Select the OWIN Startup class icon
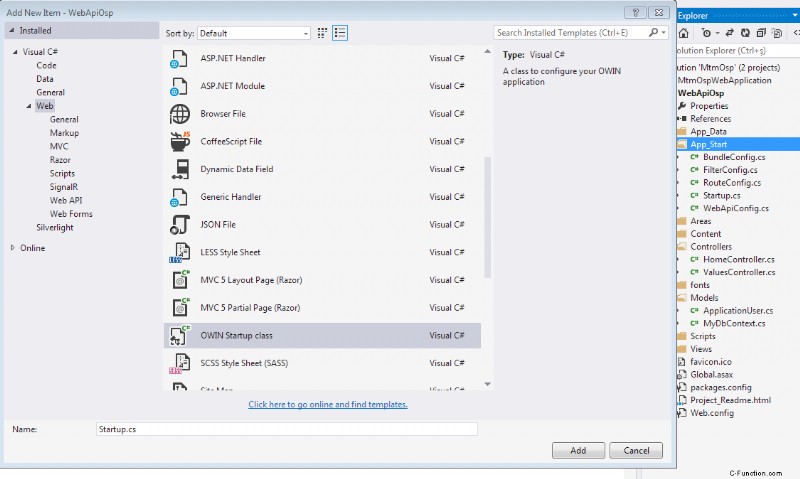800x479 pixels. tap(180, 336)
